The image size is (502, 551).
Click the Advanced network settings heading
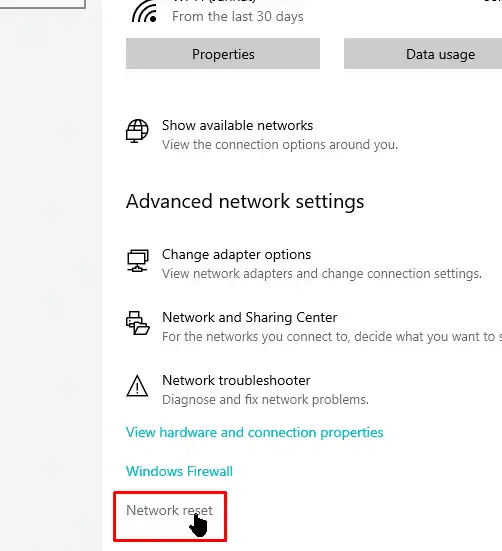click(x=245, y=202)
